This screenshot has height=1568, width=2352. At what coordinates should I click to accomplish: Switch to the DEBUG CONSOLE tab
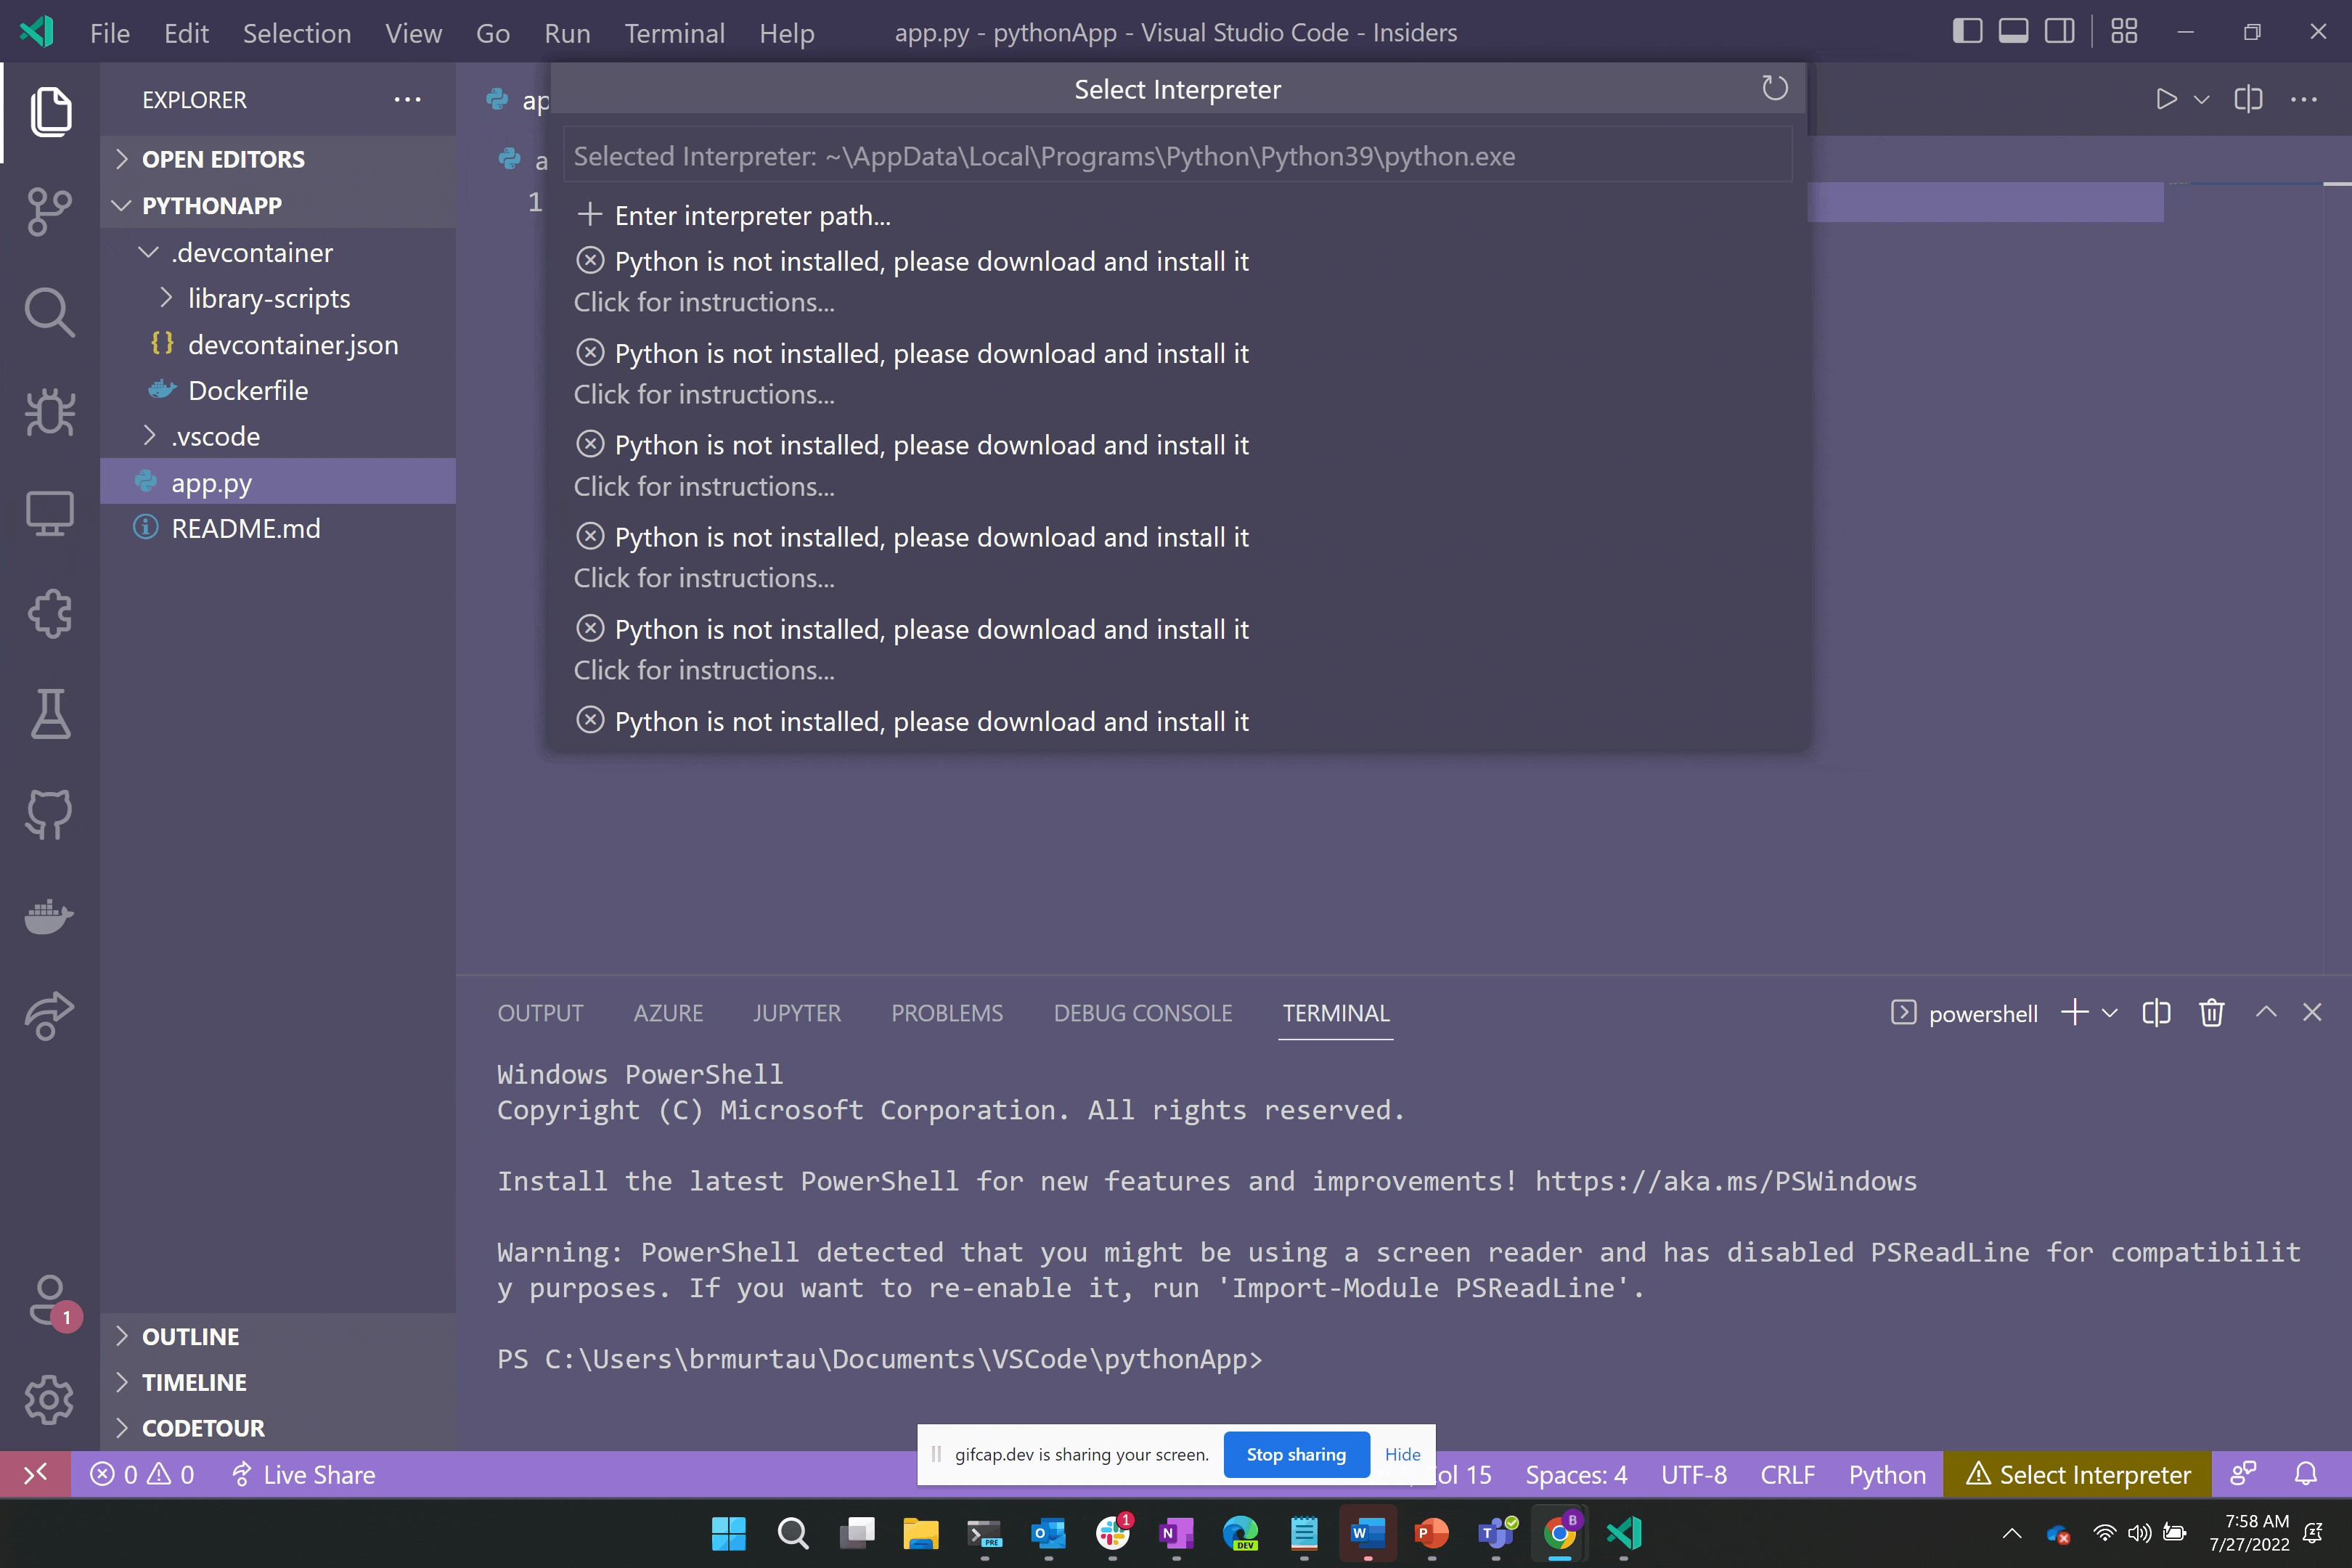(x=1143, y=1013)
